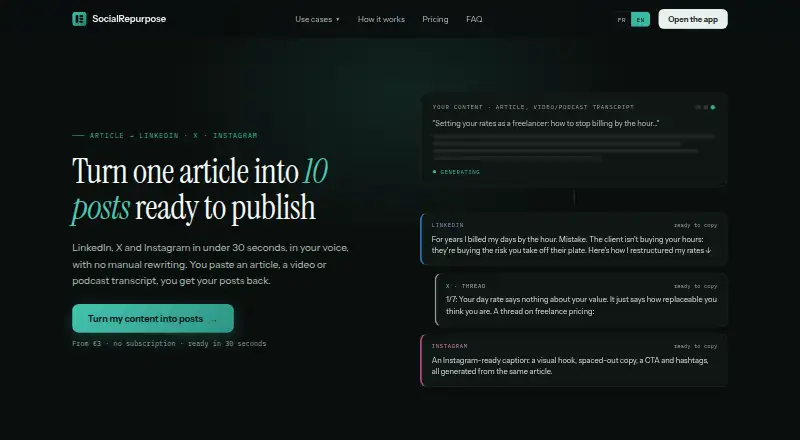
Task: Click the SocialRepurpose logo icon
Action: pos(79,19)
